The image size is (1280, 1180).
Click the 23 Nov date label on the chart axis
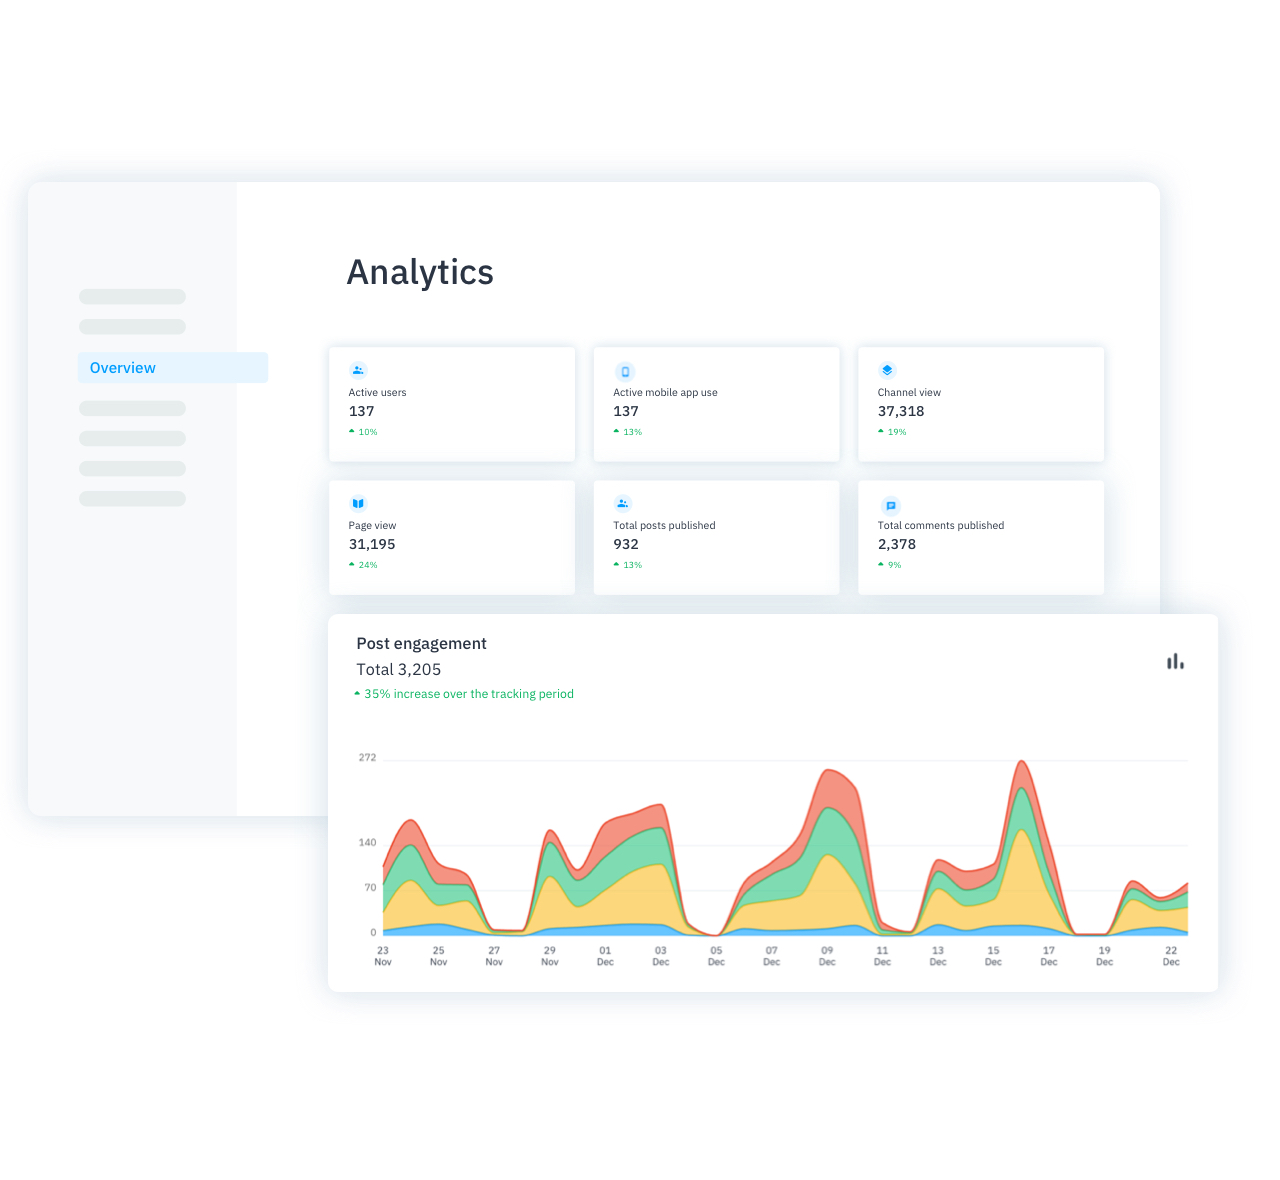(382, 956)
